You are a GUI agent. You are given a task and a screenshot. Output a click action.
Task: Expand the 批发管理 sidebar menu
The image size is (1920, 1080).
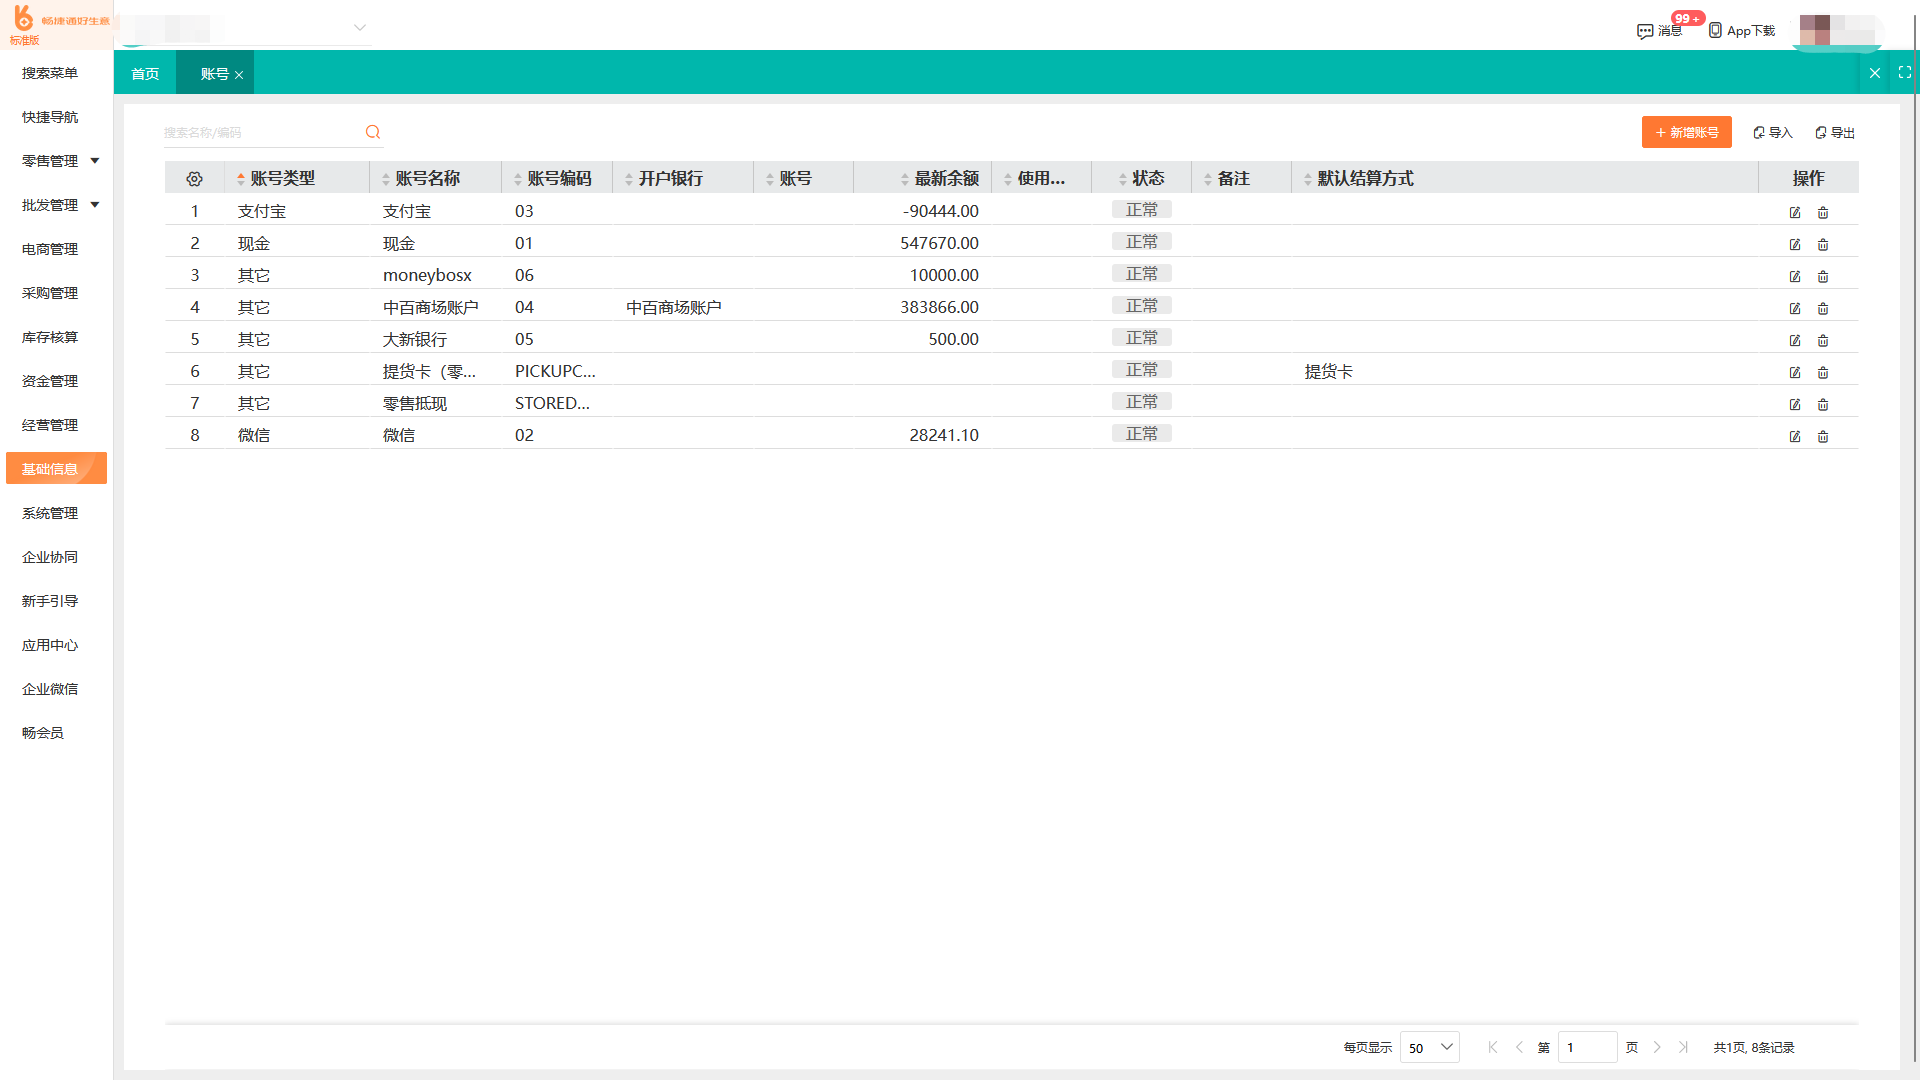(x=61, y=204)
